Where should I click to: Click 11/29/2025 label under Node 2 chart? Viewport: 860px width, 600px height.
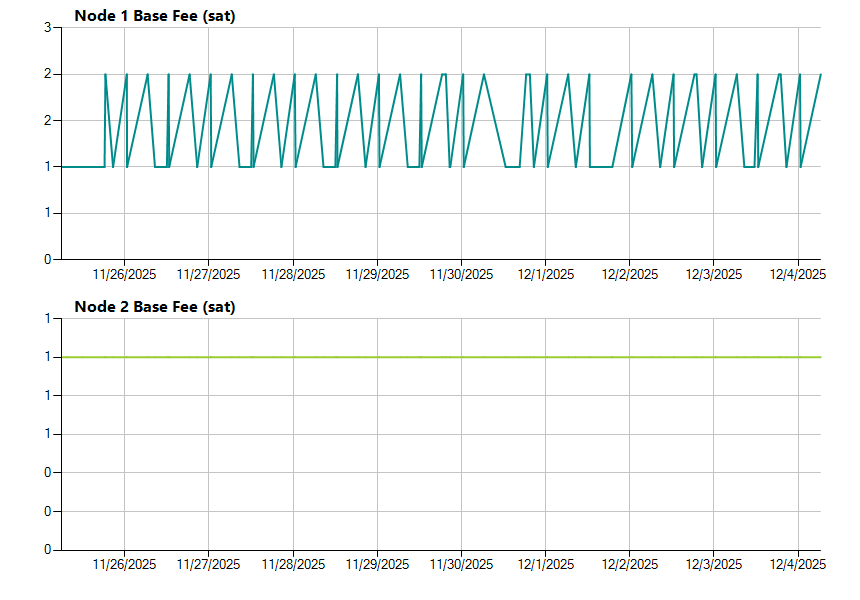click(x=377, y=565)
